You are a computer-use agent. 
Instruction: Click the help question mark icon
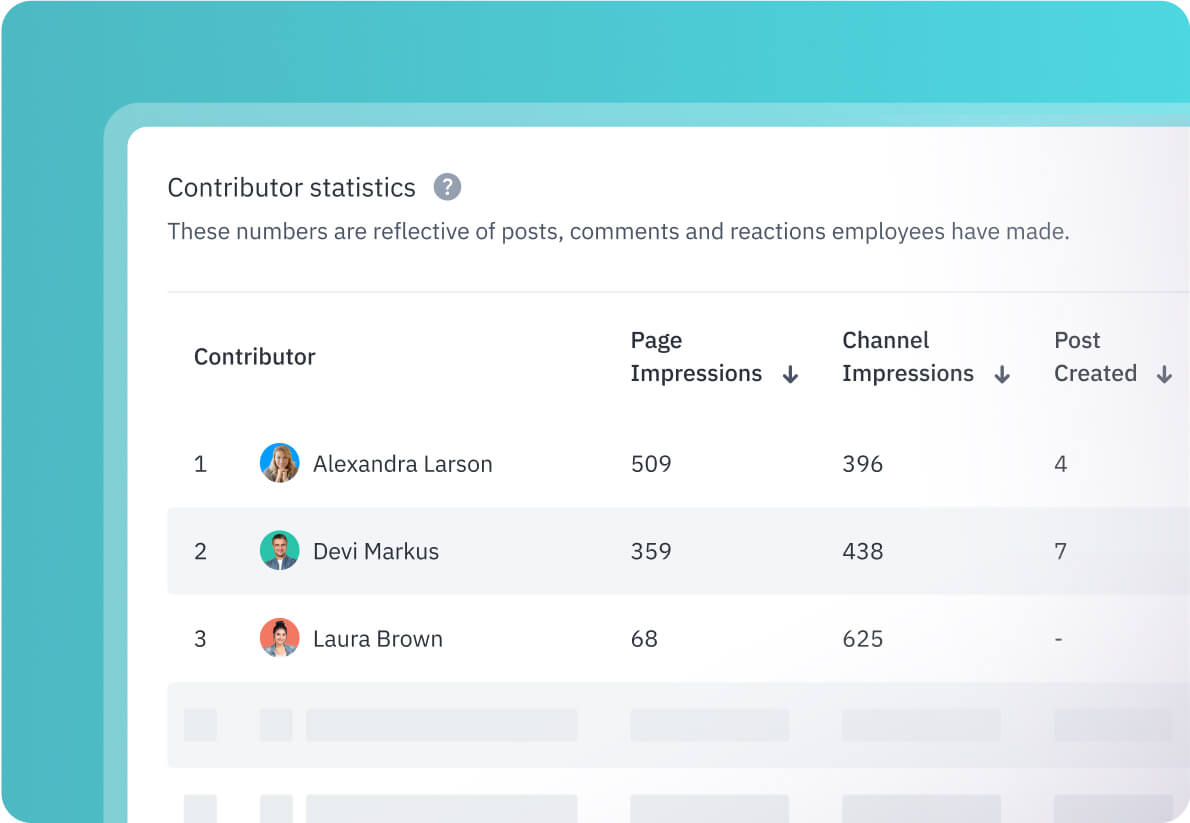(447, 187)
